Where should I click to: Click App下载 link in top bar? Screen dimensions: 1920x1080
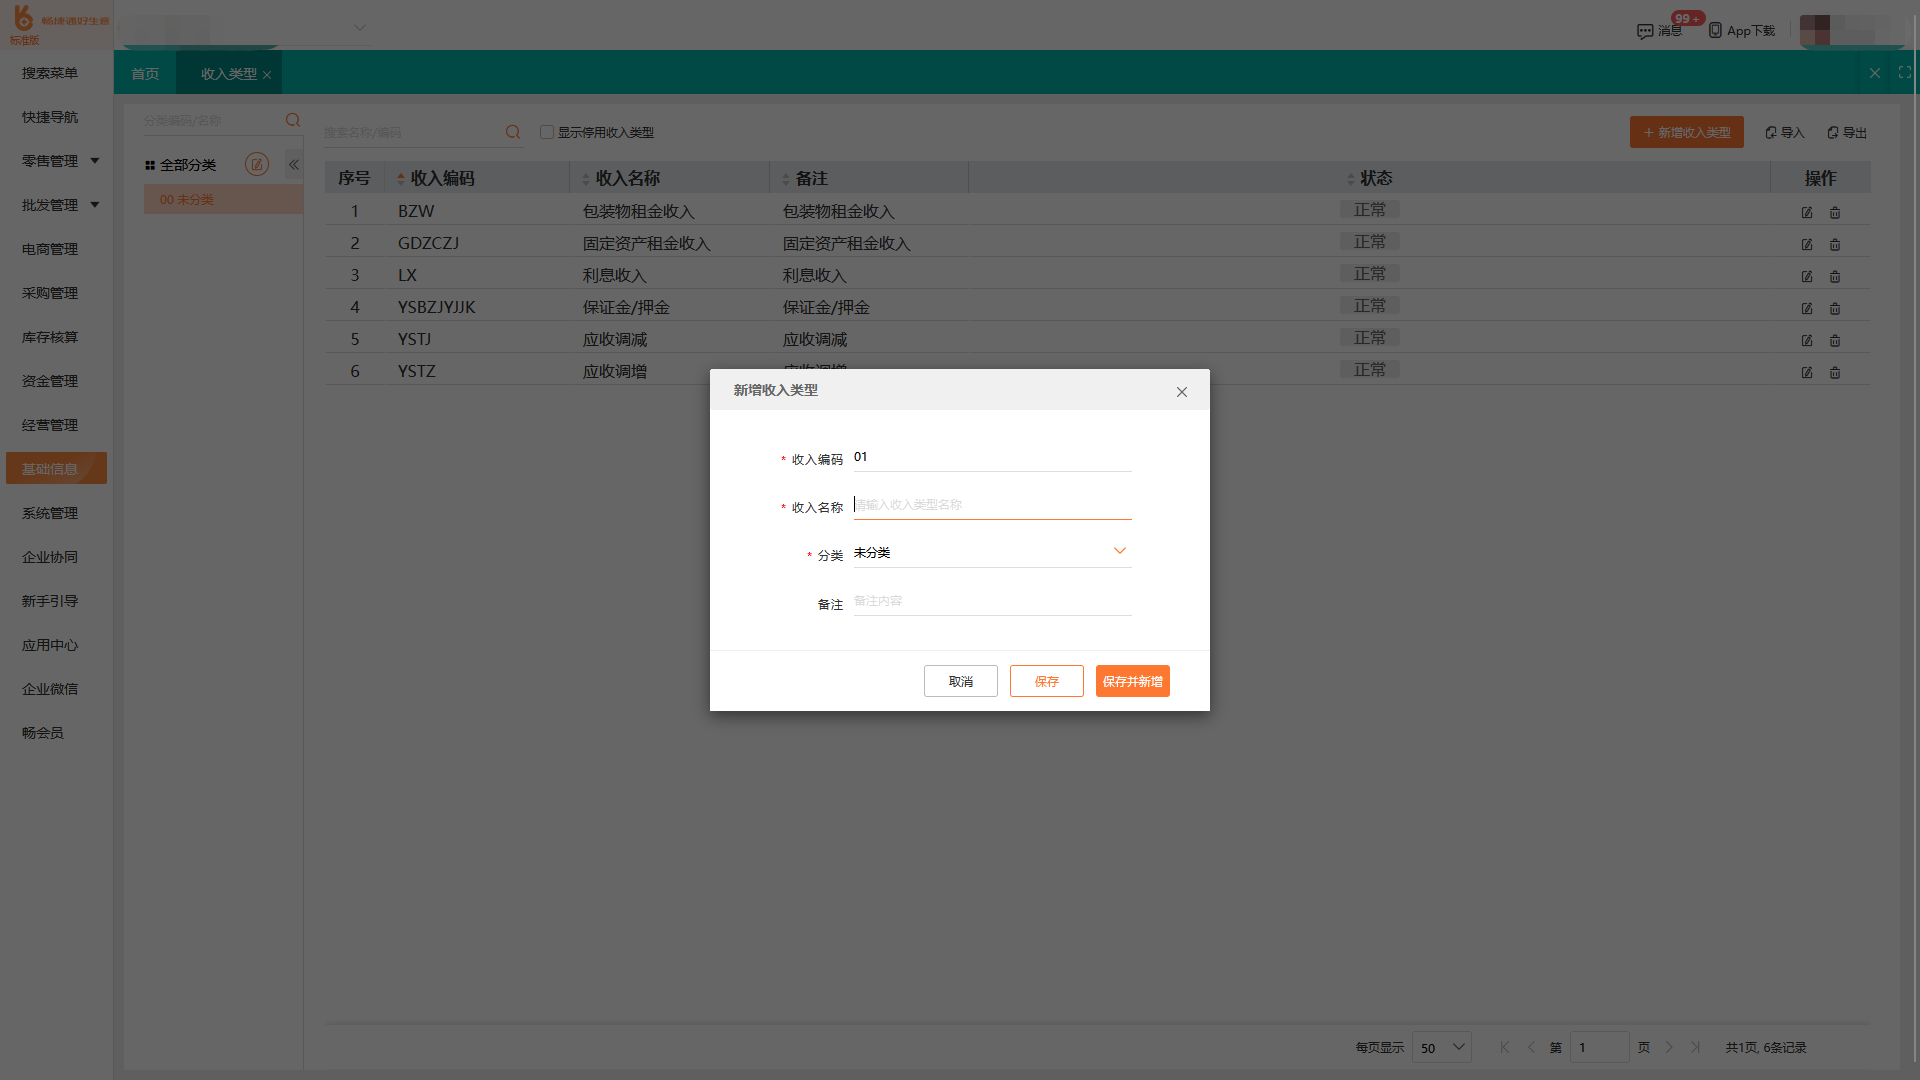click(x=1743, y=29)
